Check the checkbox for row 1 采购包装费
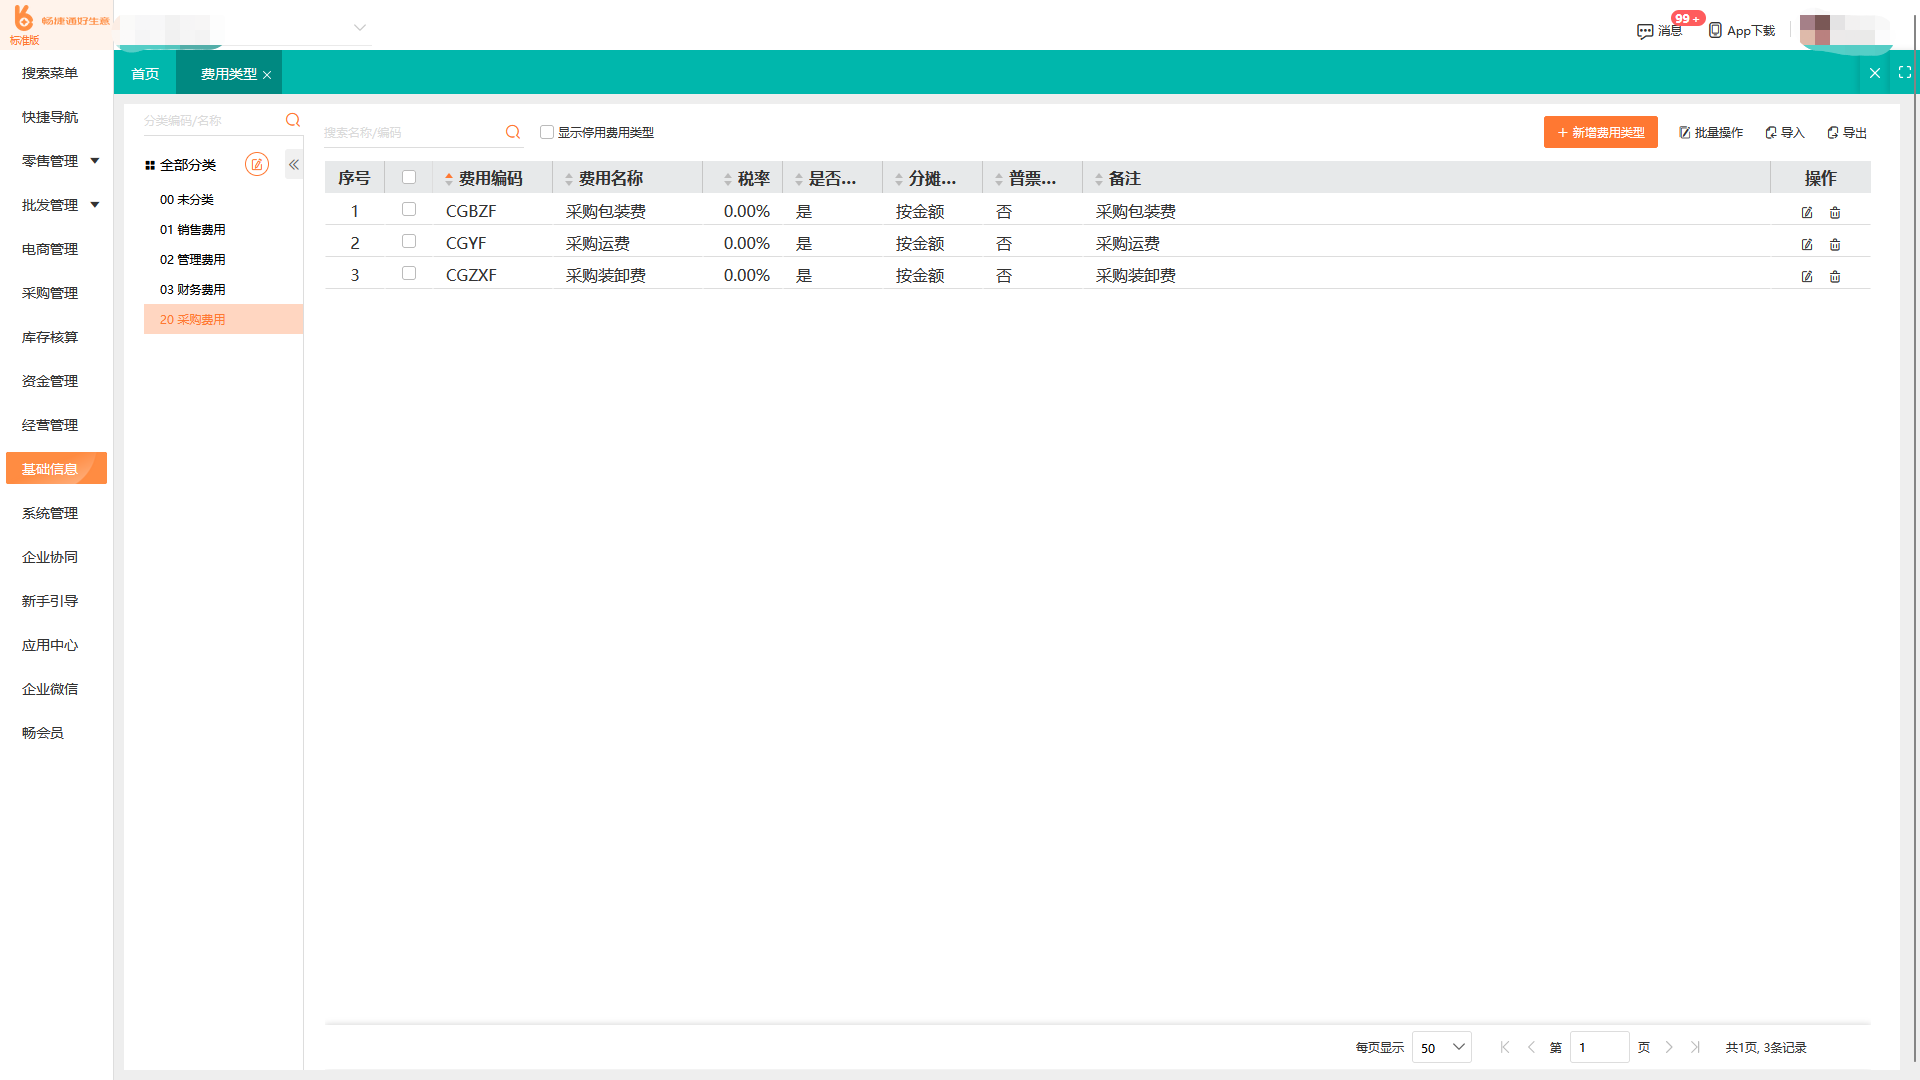 (x=409, y=210)
